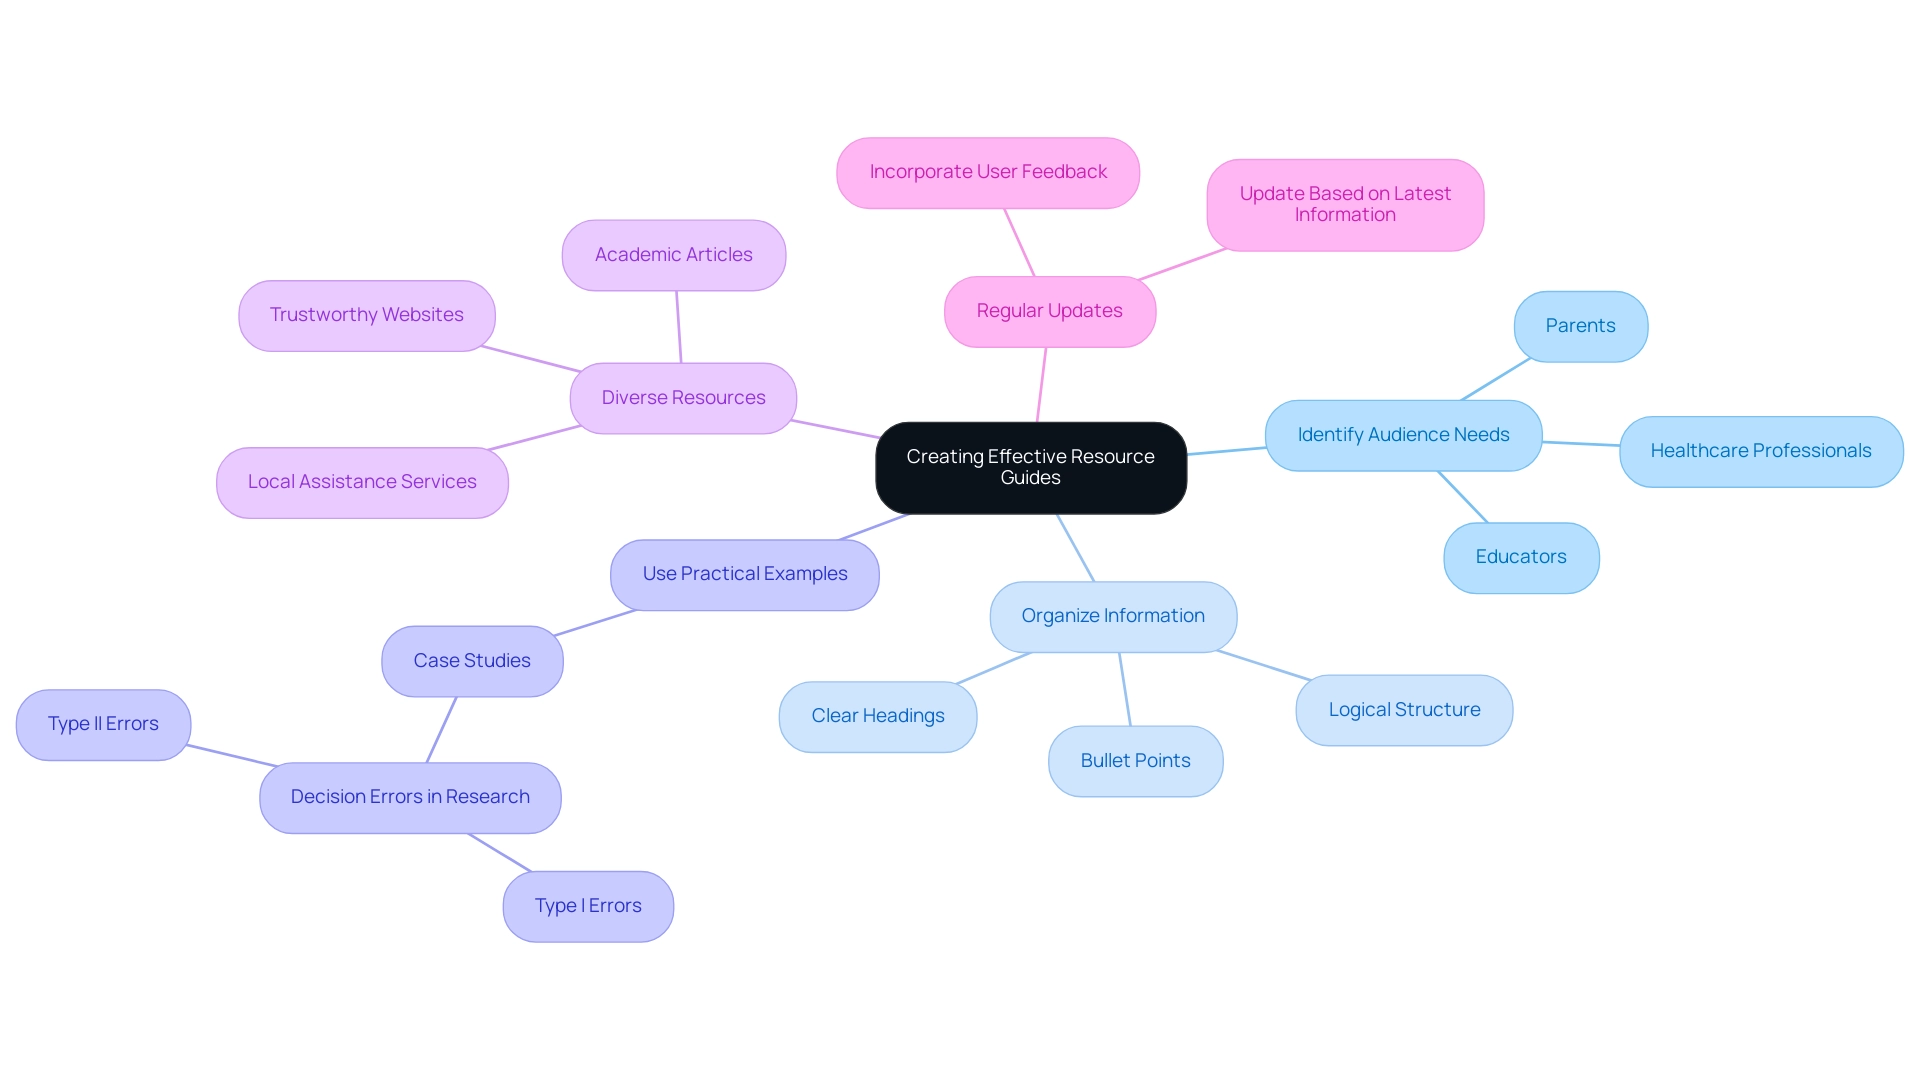Click the 'Use Practical Examples' node
Viewport: 1920px width, 1083px height.
pyautogui.click(x=744, y=571)
